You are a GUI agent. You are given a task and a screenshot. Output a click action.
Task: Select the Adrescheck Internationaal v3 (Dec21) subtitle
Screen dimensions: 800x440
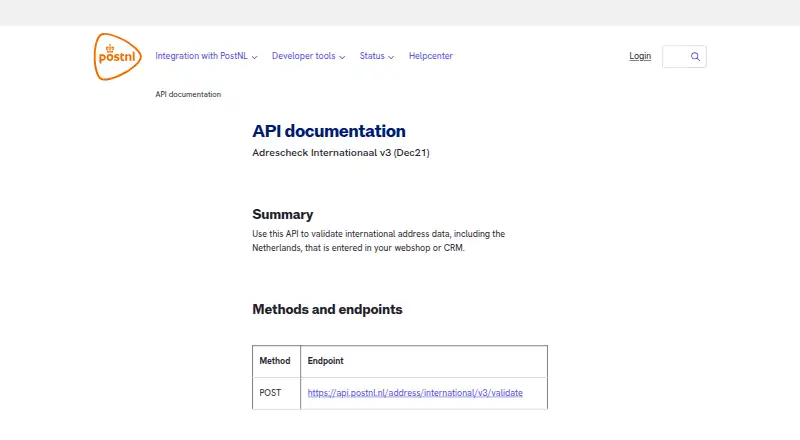tap(341, 153)
